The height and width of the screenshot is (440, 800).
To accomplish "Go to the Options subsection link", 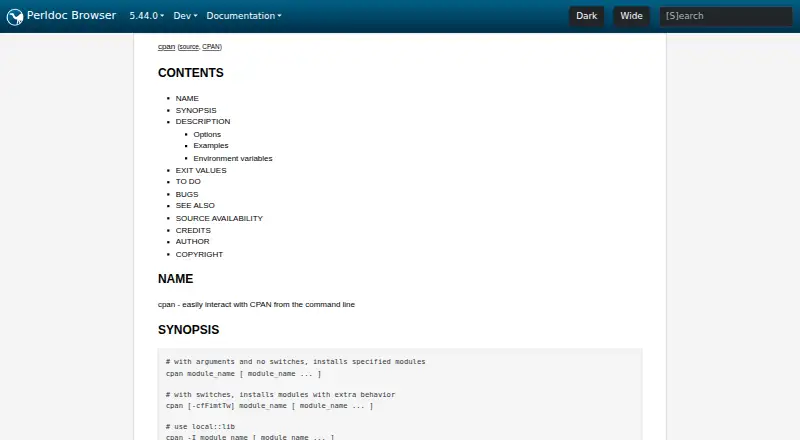I will [207, 134].
